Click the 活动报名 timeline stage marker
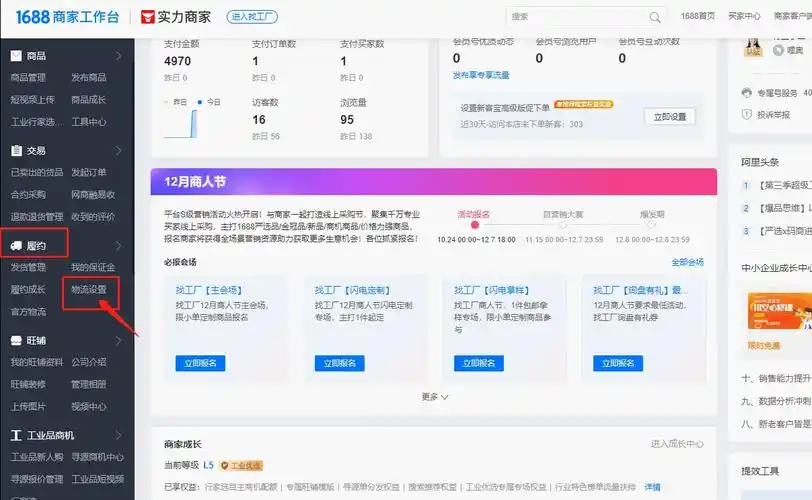Image resolution: width=812 pixels, height=500 pixels. pos(473,225)
